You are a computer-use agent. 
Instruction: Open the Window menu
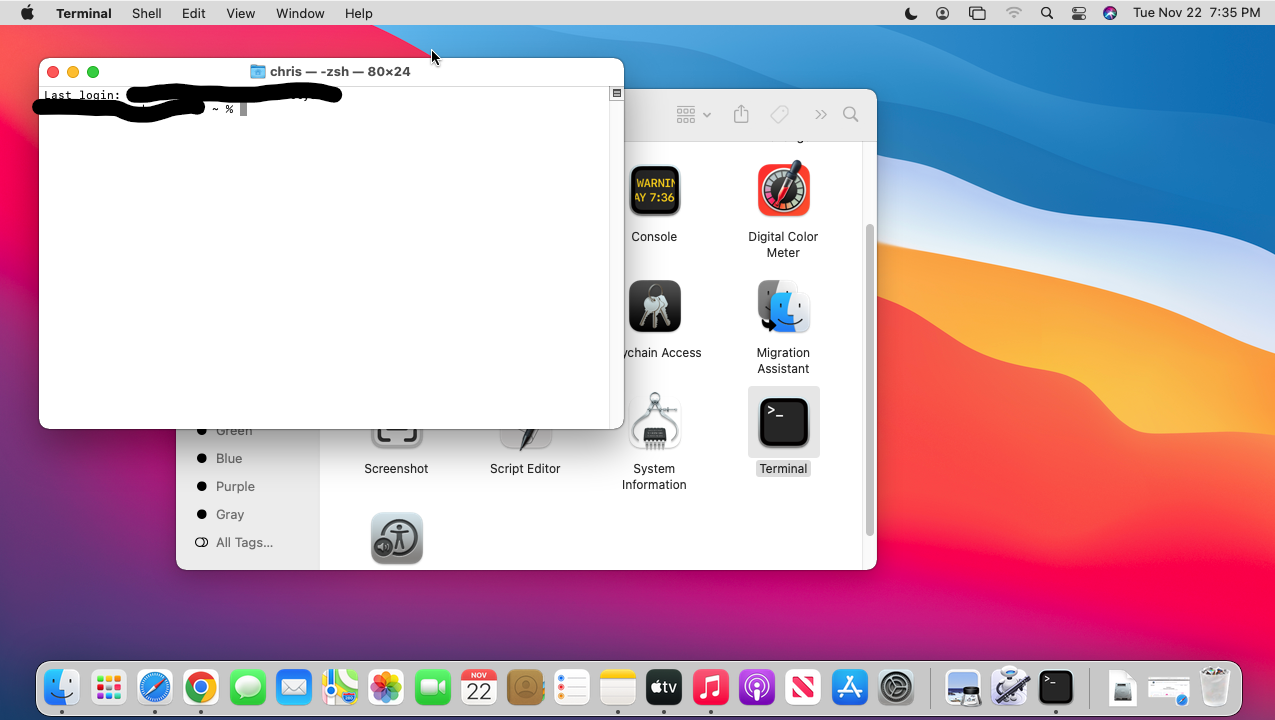300,13
